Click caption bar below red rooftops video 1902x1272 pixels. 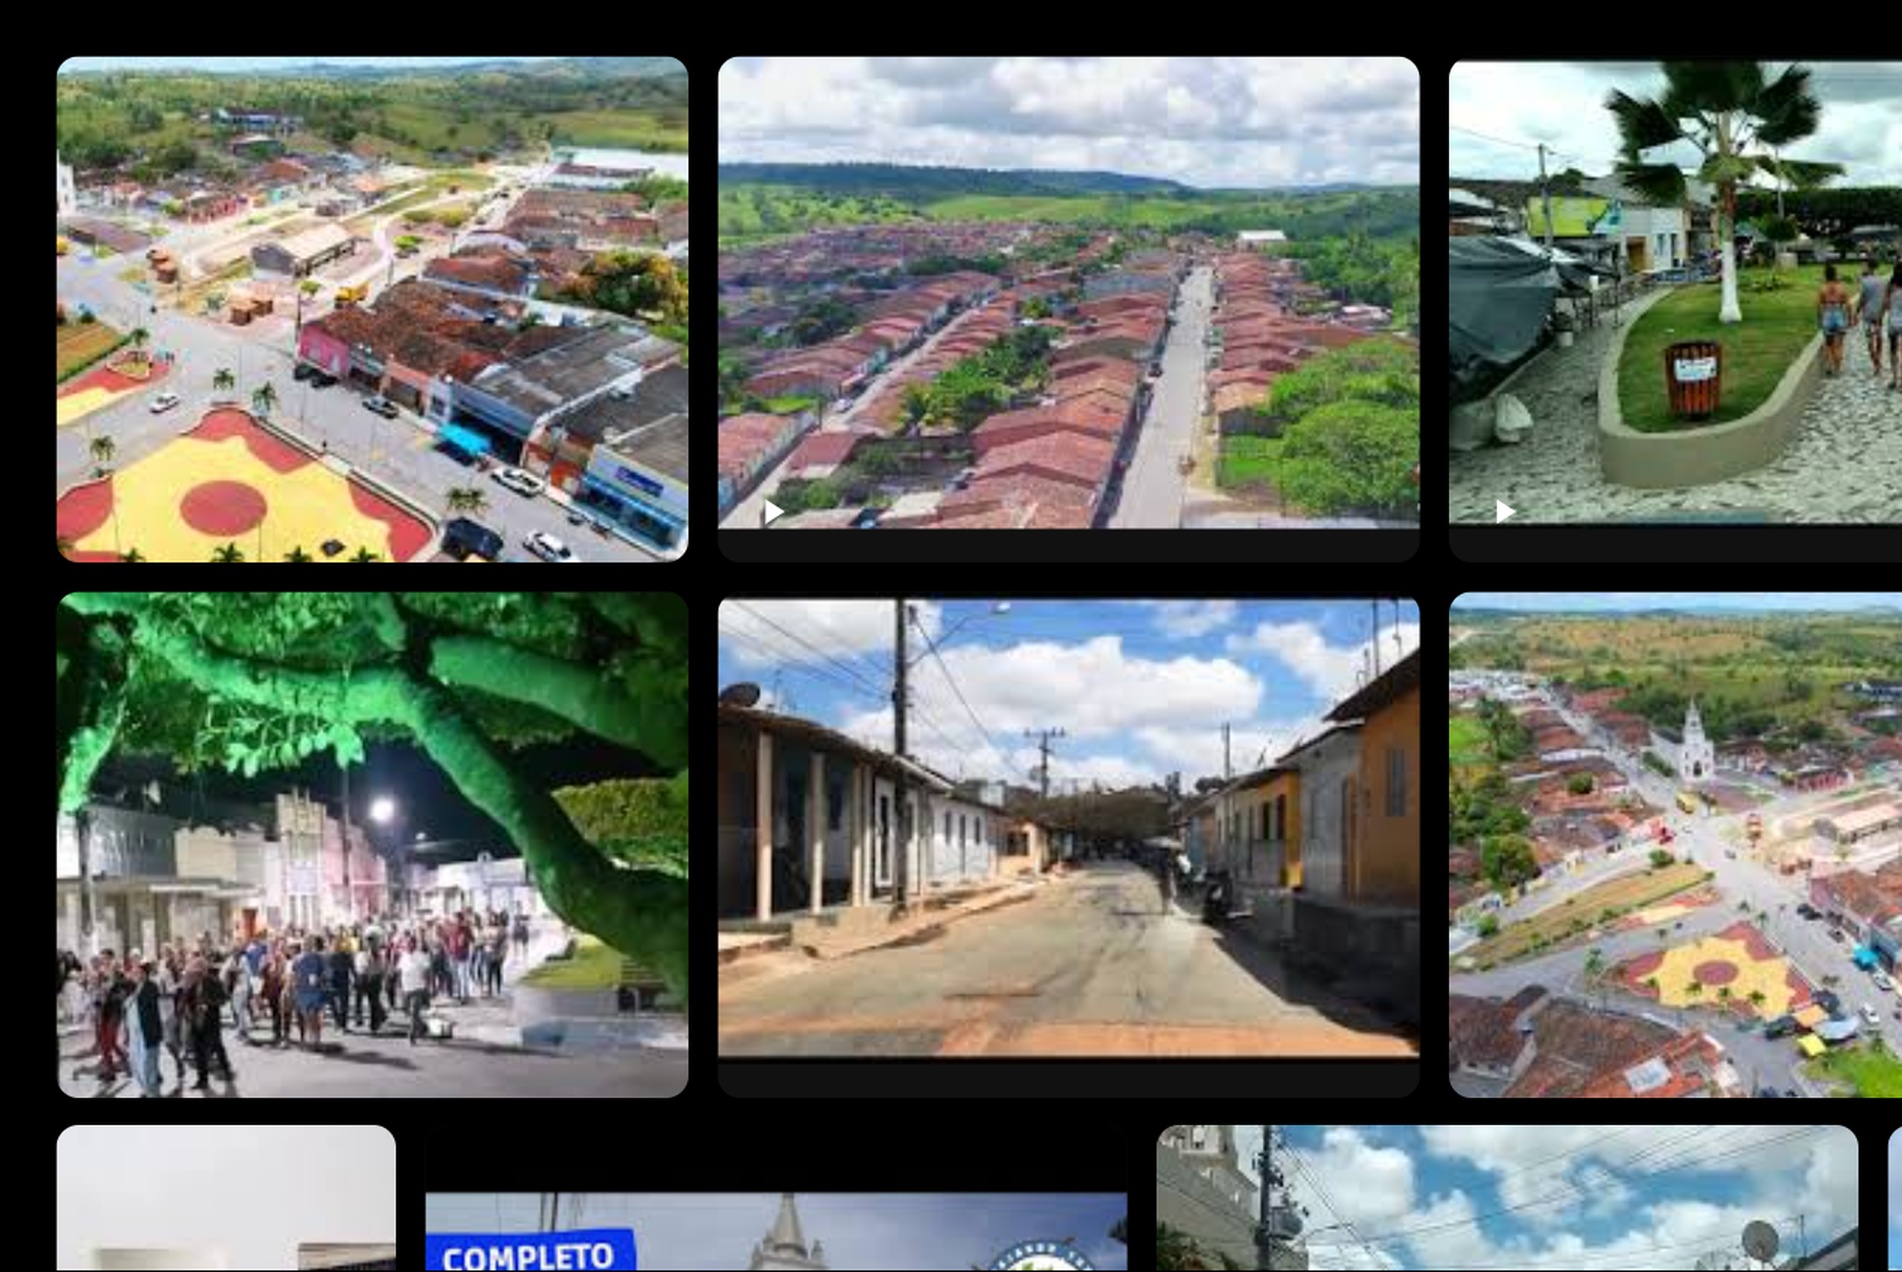(1068, 545)
